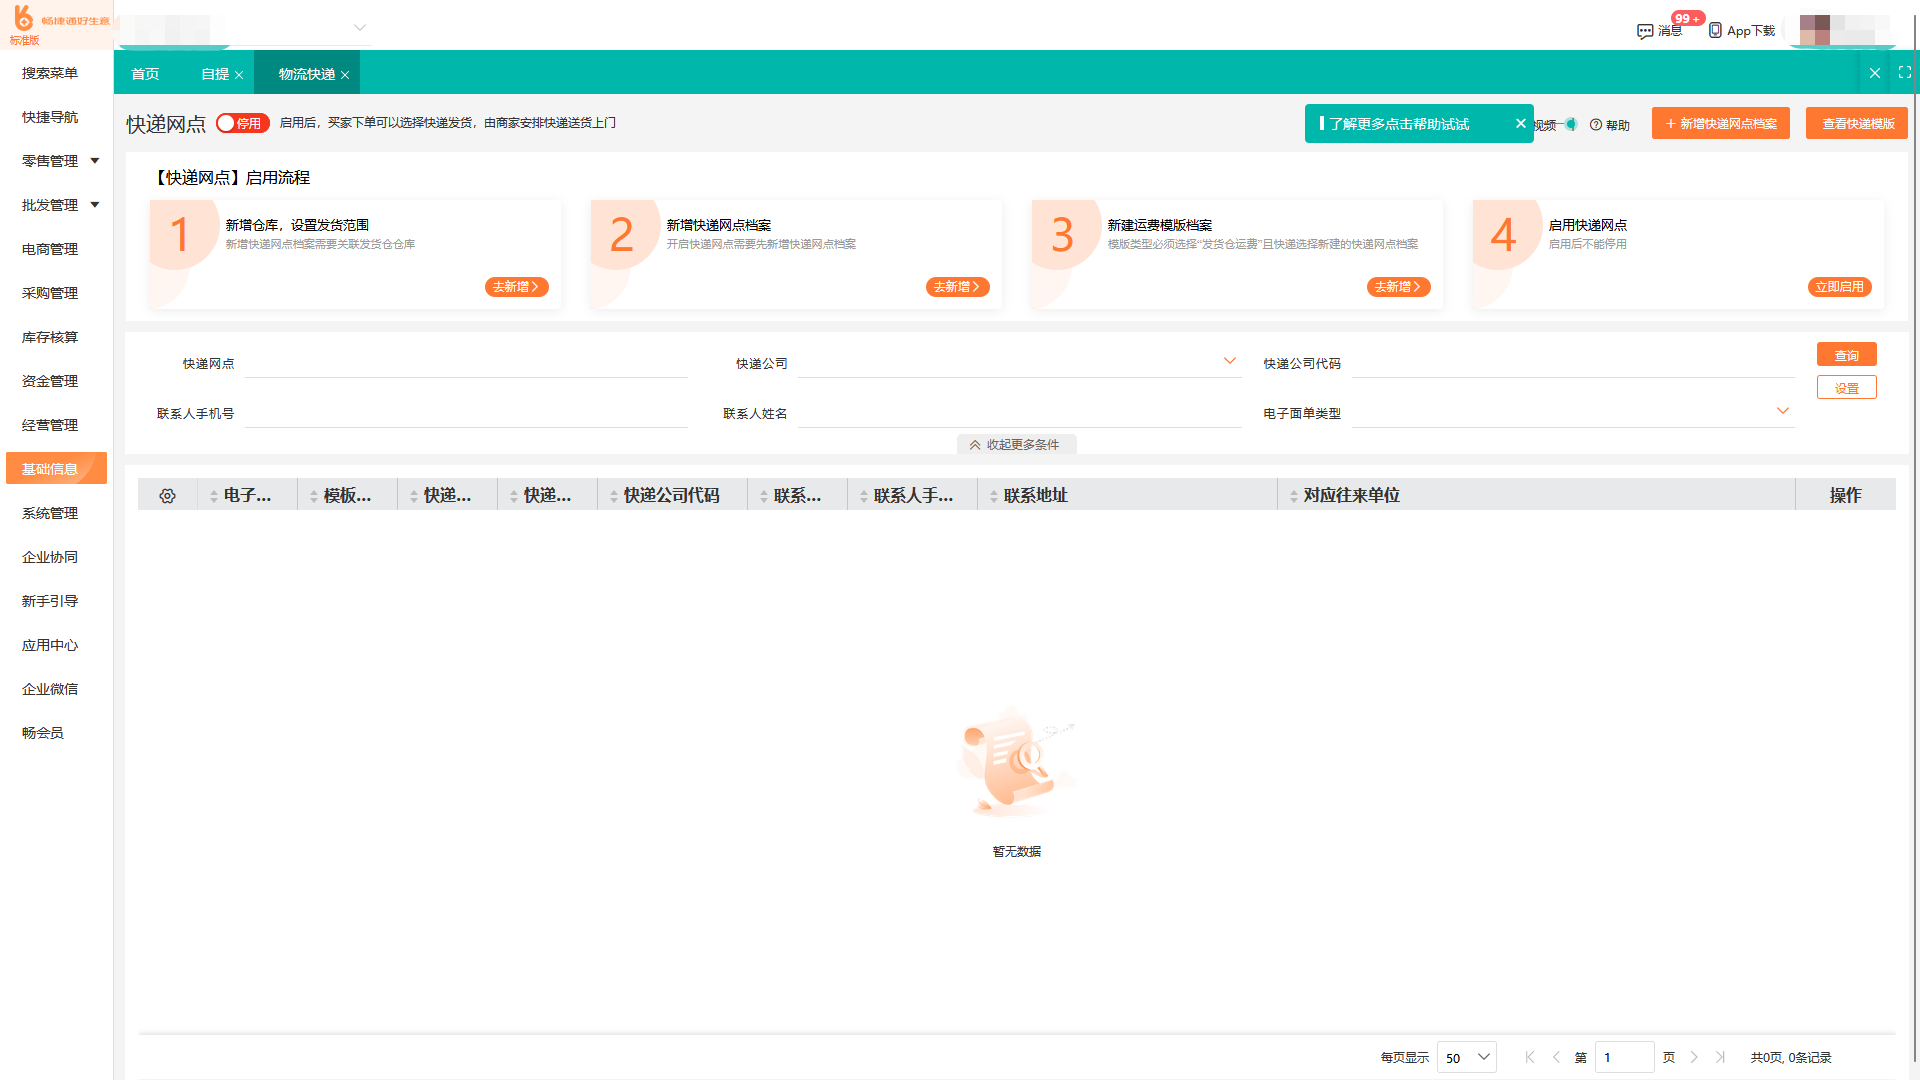The width and height of the screenshot is (1920, 1080).
Task: Open 物流快递 tab
Action: pos(307,73)
